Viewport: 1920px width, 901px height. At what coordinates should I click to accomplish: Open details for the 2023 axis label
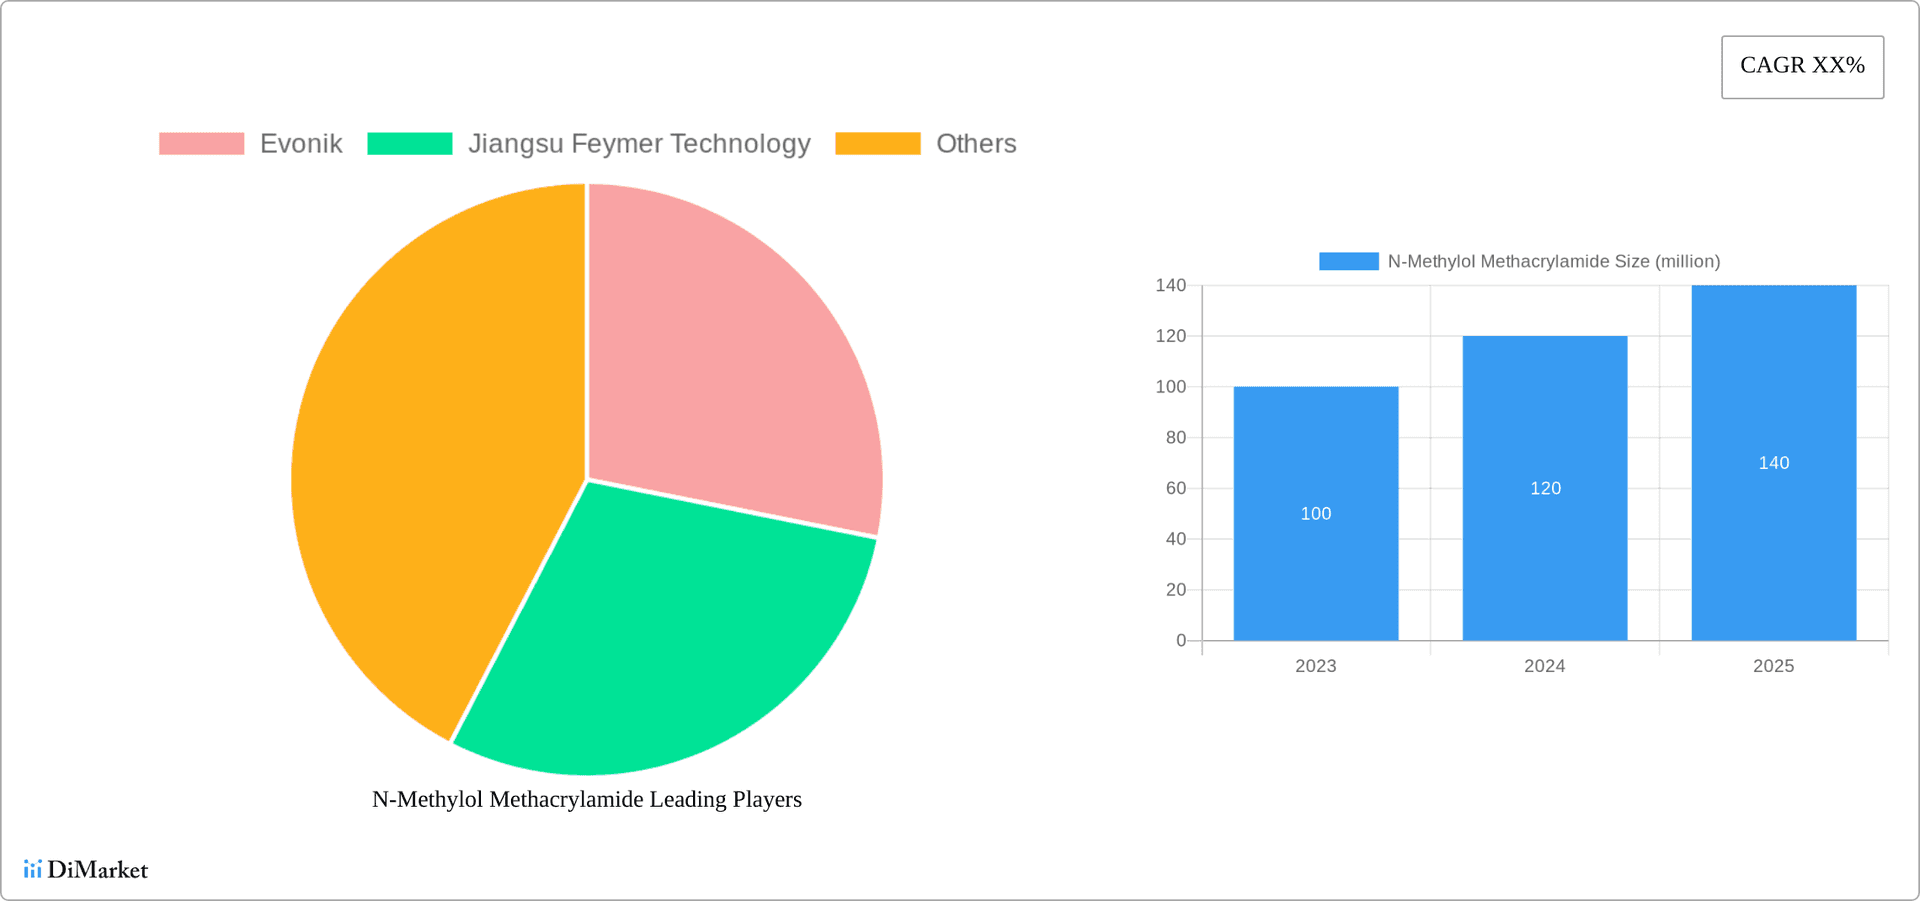pyautogui.click(x=1316, y=665)
